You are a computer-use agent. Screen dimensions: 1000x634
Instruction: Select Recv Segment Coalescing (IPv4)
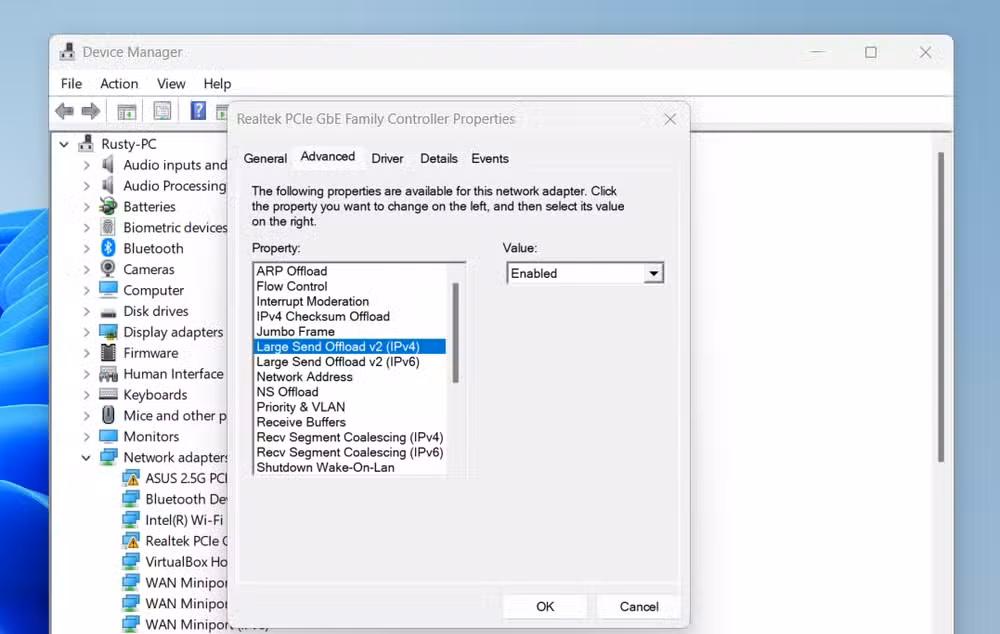[x=349, y=437]
